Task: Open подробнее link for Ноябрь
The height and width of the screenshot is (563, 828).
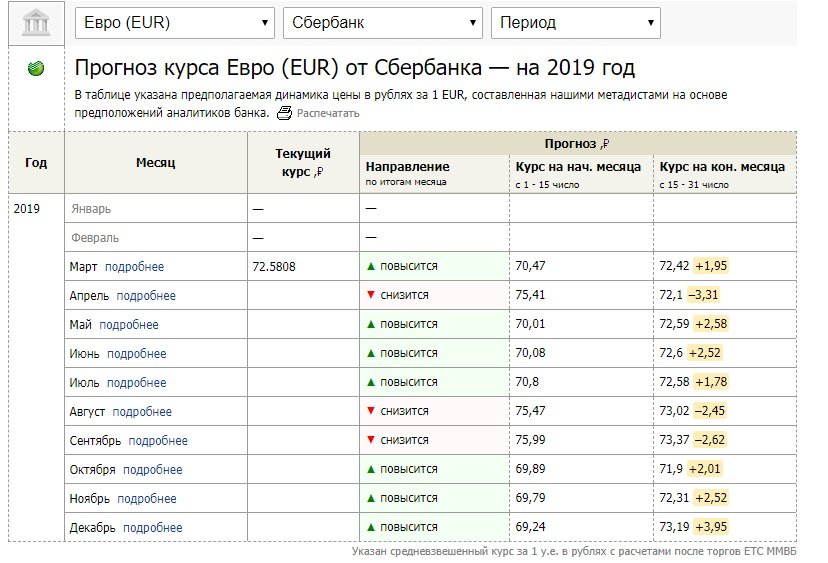Action: (147, 499)
